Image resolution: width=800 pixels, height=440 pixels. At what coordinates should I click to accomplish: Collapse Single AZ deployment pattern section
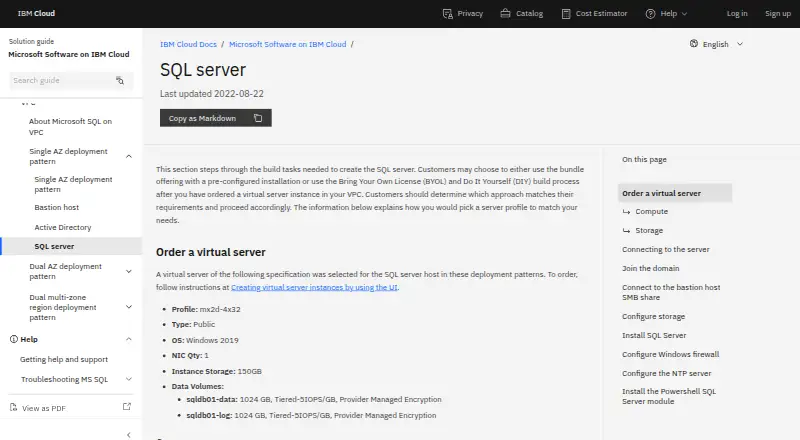coord(129,156)
